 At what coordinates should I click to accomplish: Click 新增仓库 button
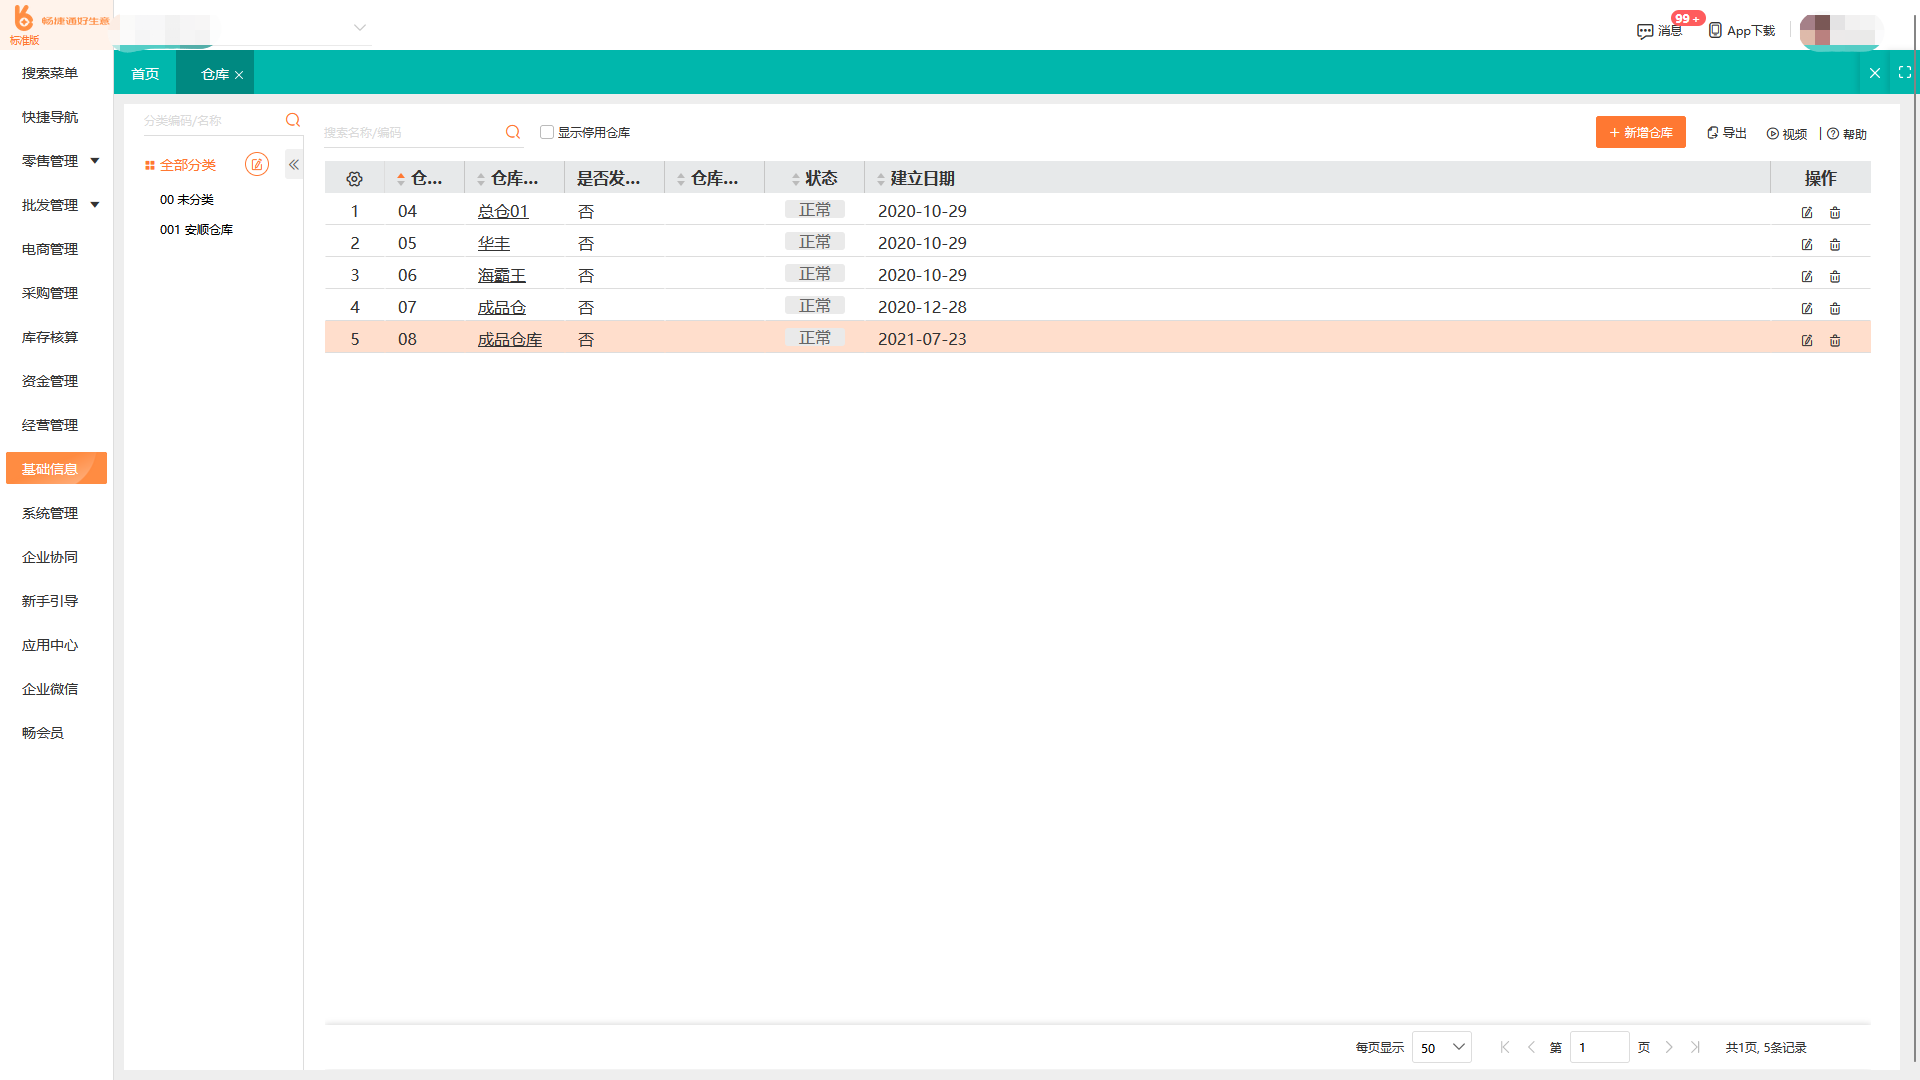pyautogui.click(x=1639, y=131)
